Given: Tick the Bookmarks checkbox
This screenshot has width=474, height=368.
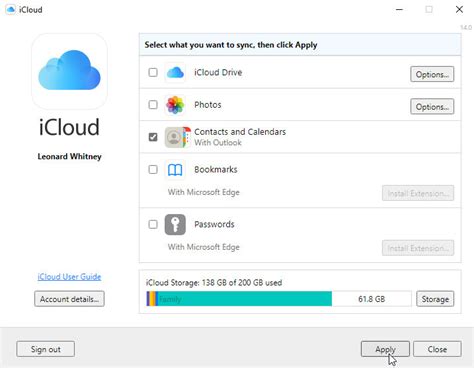Looking at the screenshot, I should 153,169.
